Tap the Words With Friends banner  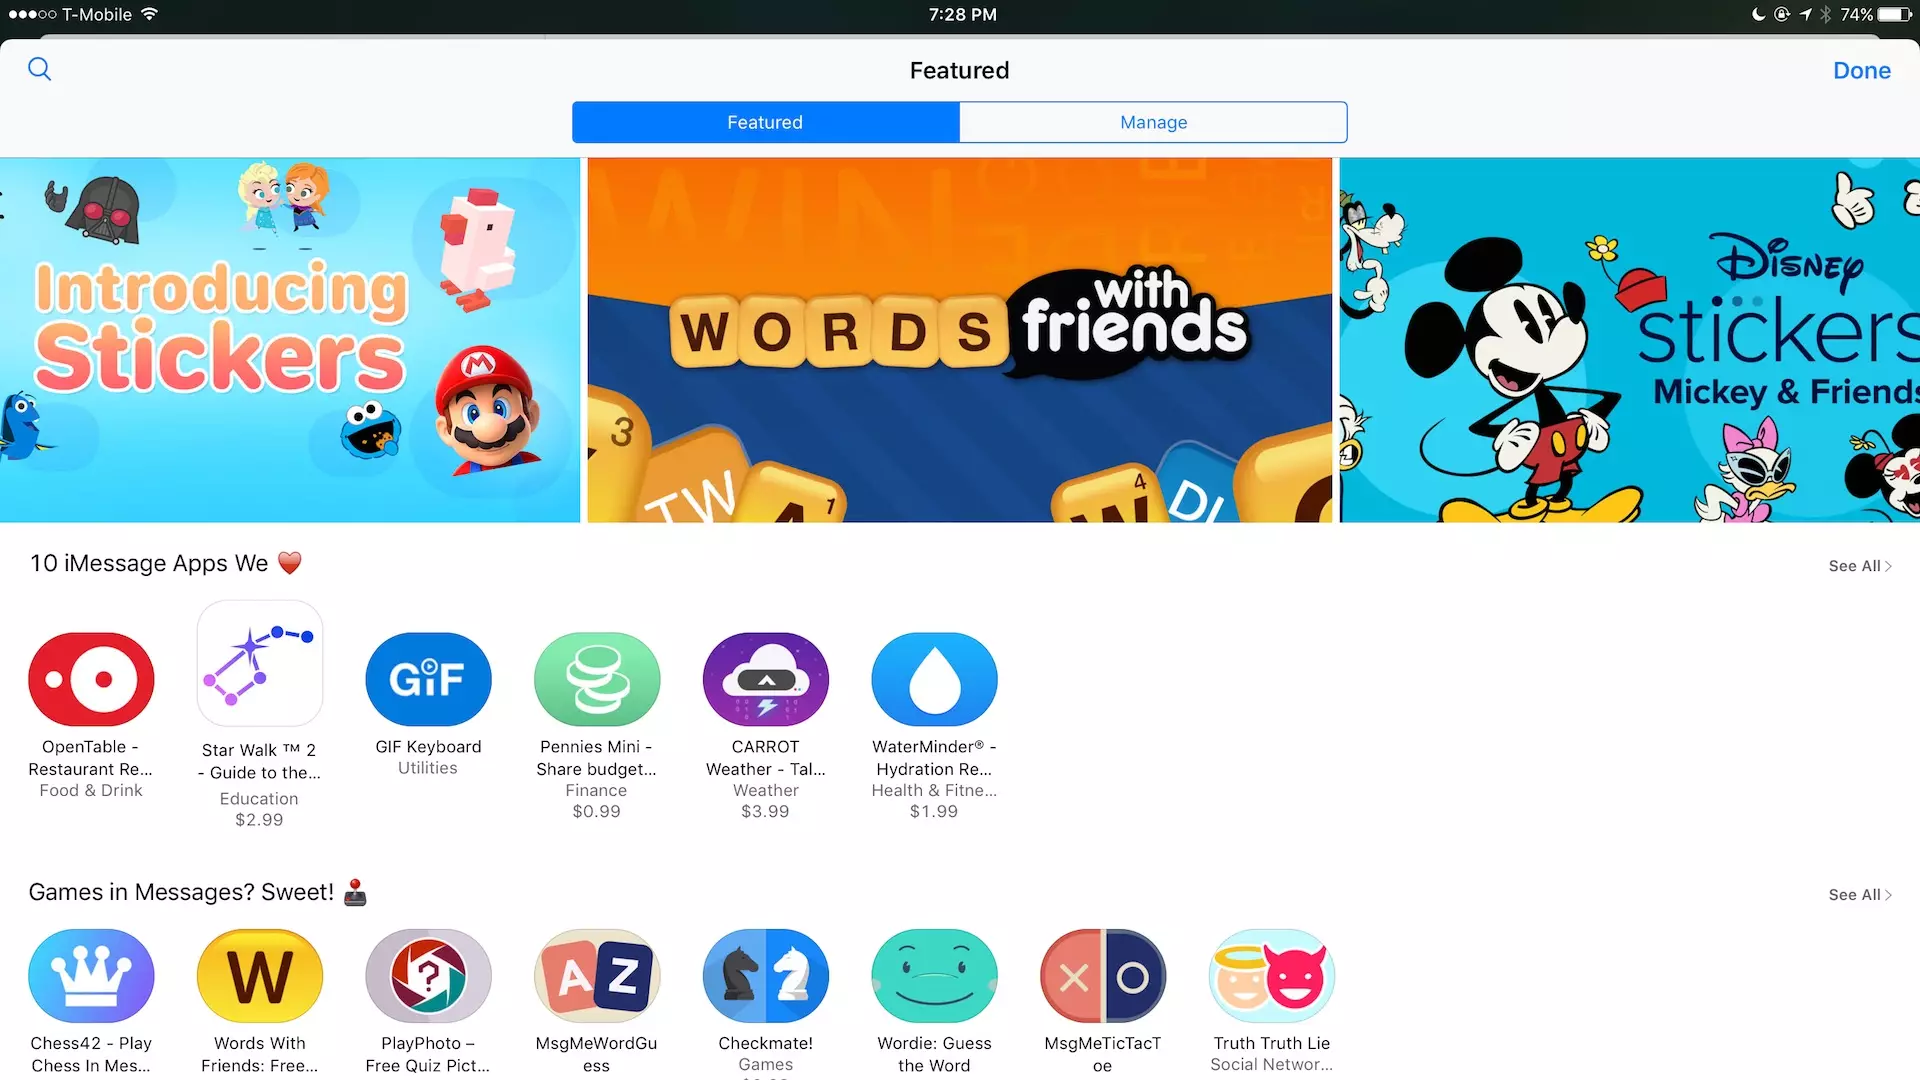[959, 339]
